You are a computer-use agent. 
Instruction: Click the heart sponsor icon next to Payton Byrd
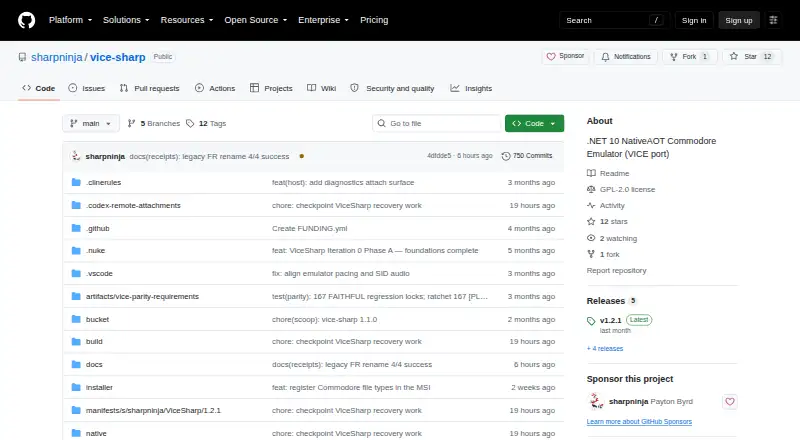730,402
